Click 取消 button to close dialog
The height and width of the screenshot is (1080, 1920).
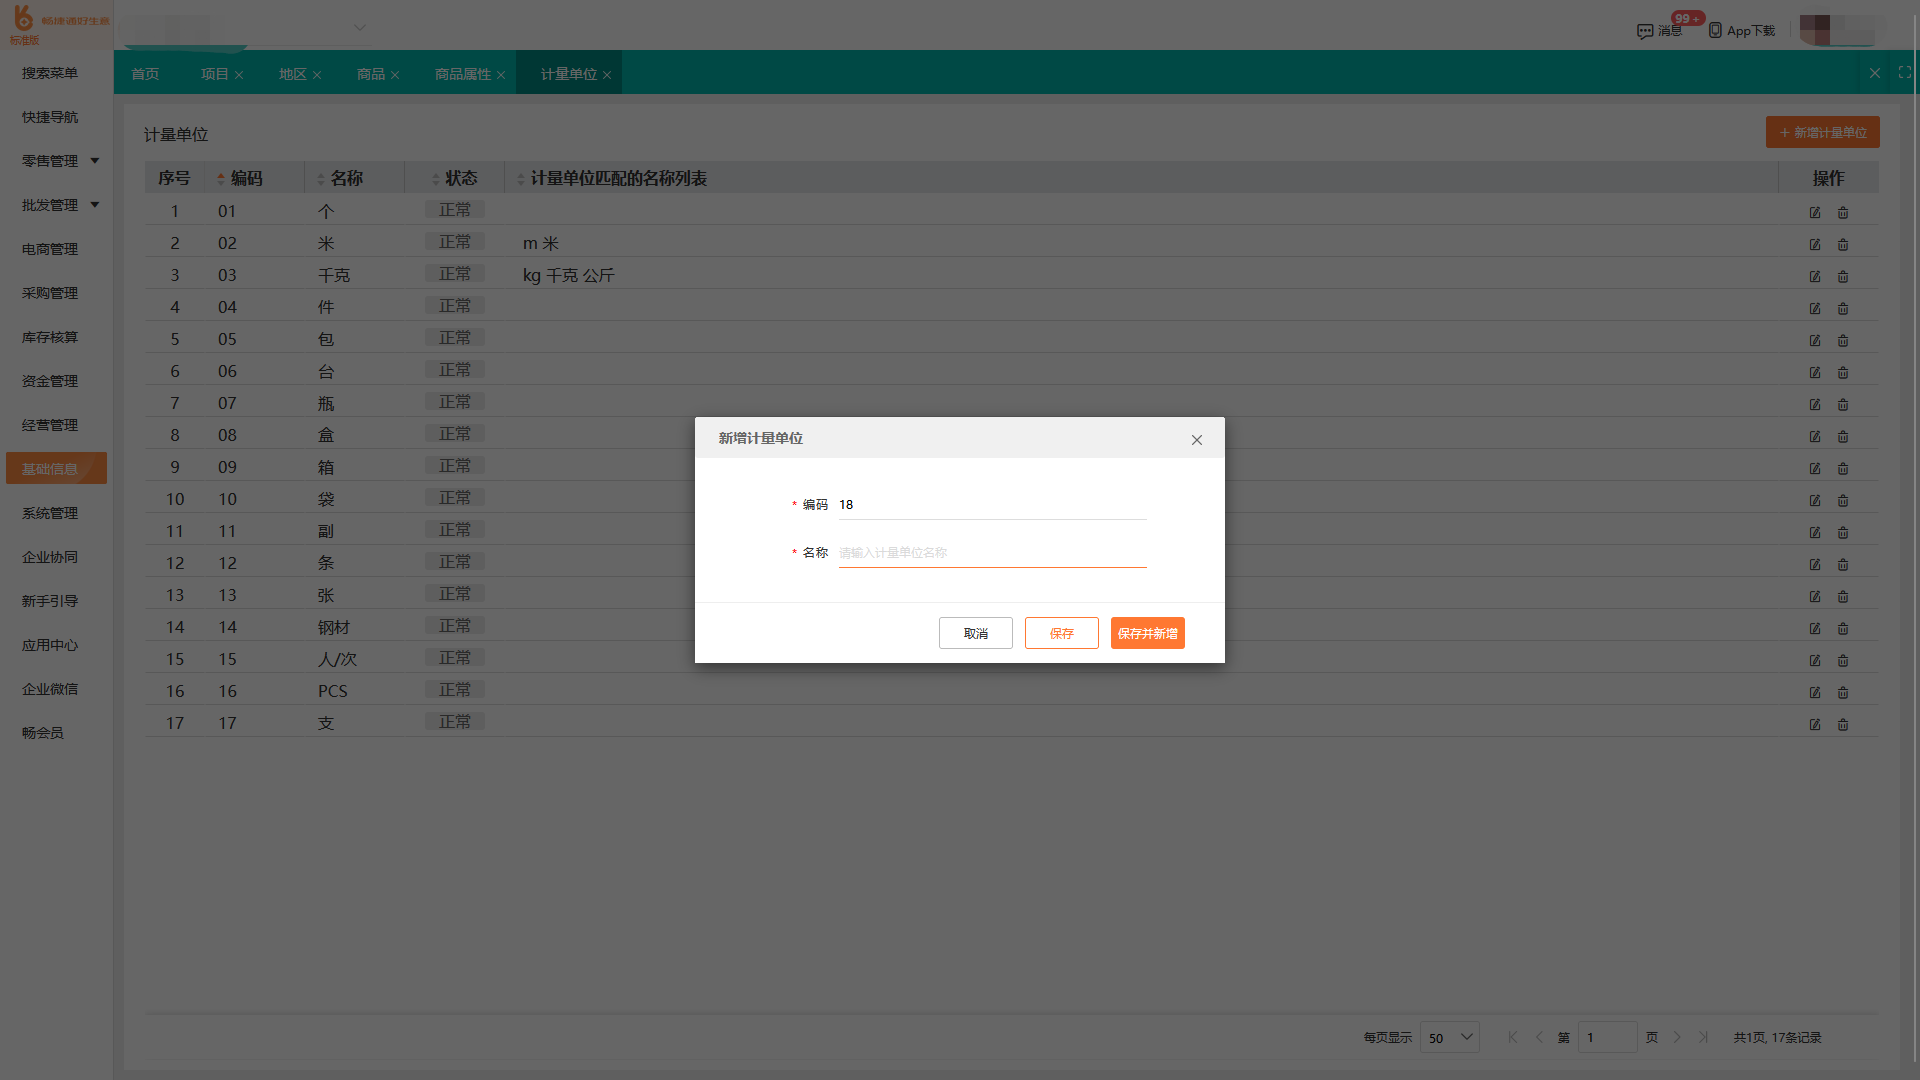976,633
